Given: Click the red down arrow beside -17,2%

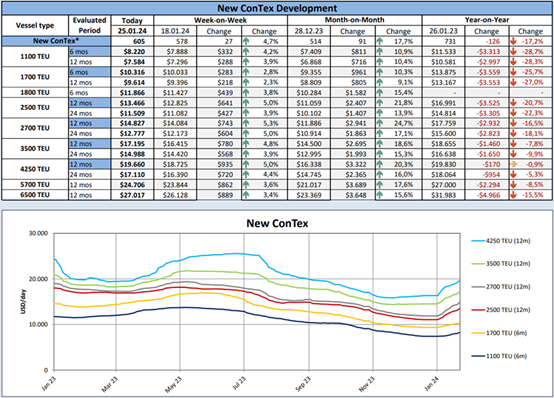Looking at the screenshot, I should (x=513, y=41).
